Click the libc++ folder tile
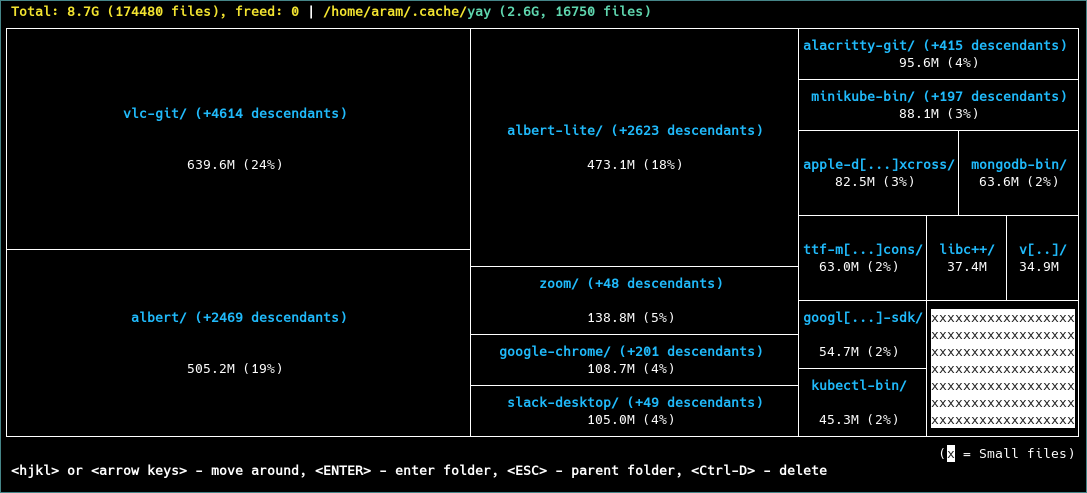This screenshot has width=1087, height=493. [966, 257]
